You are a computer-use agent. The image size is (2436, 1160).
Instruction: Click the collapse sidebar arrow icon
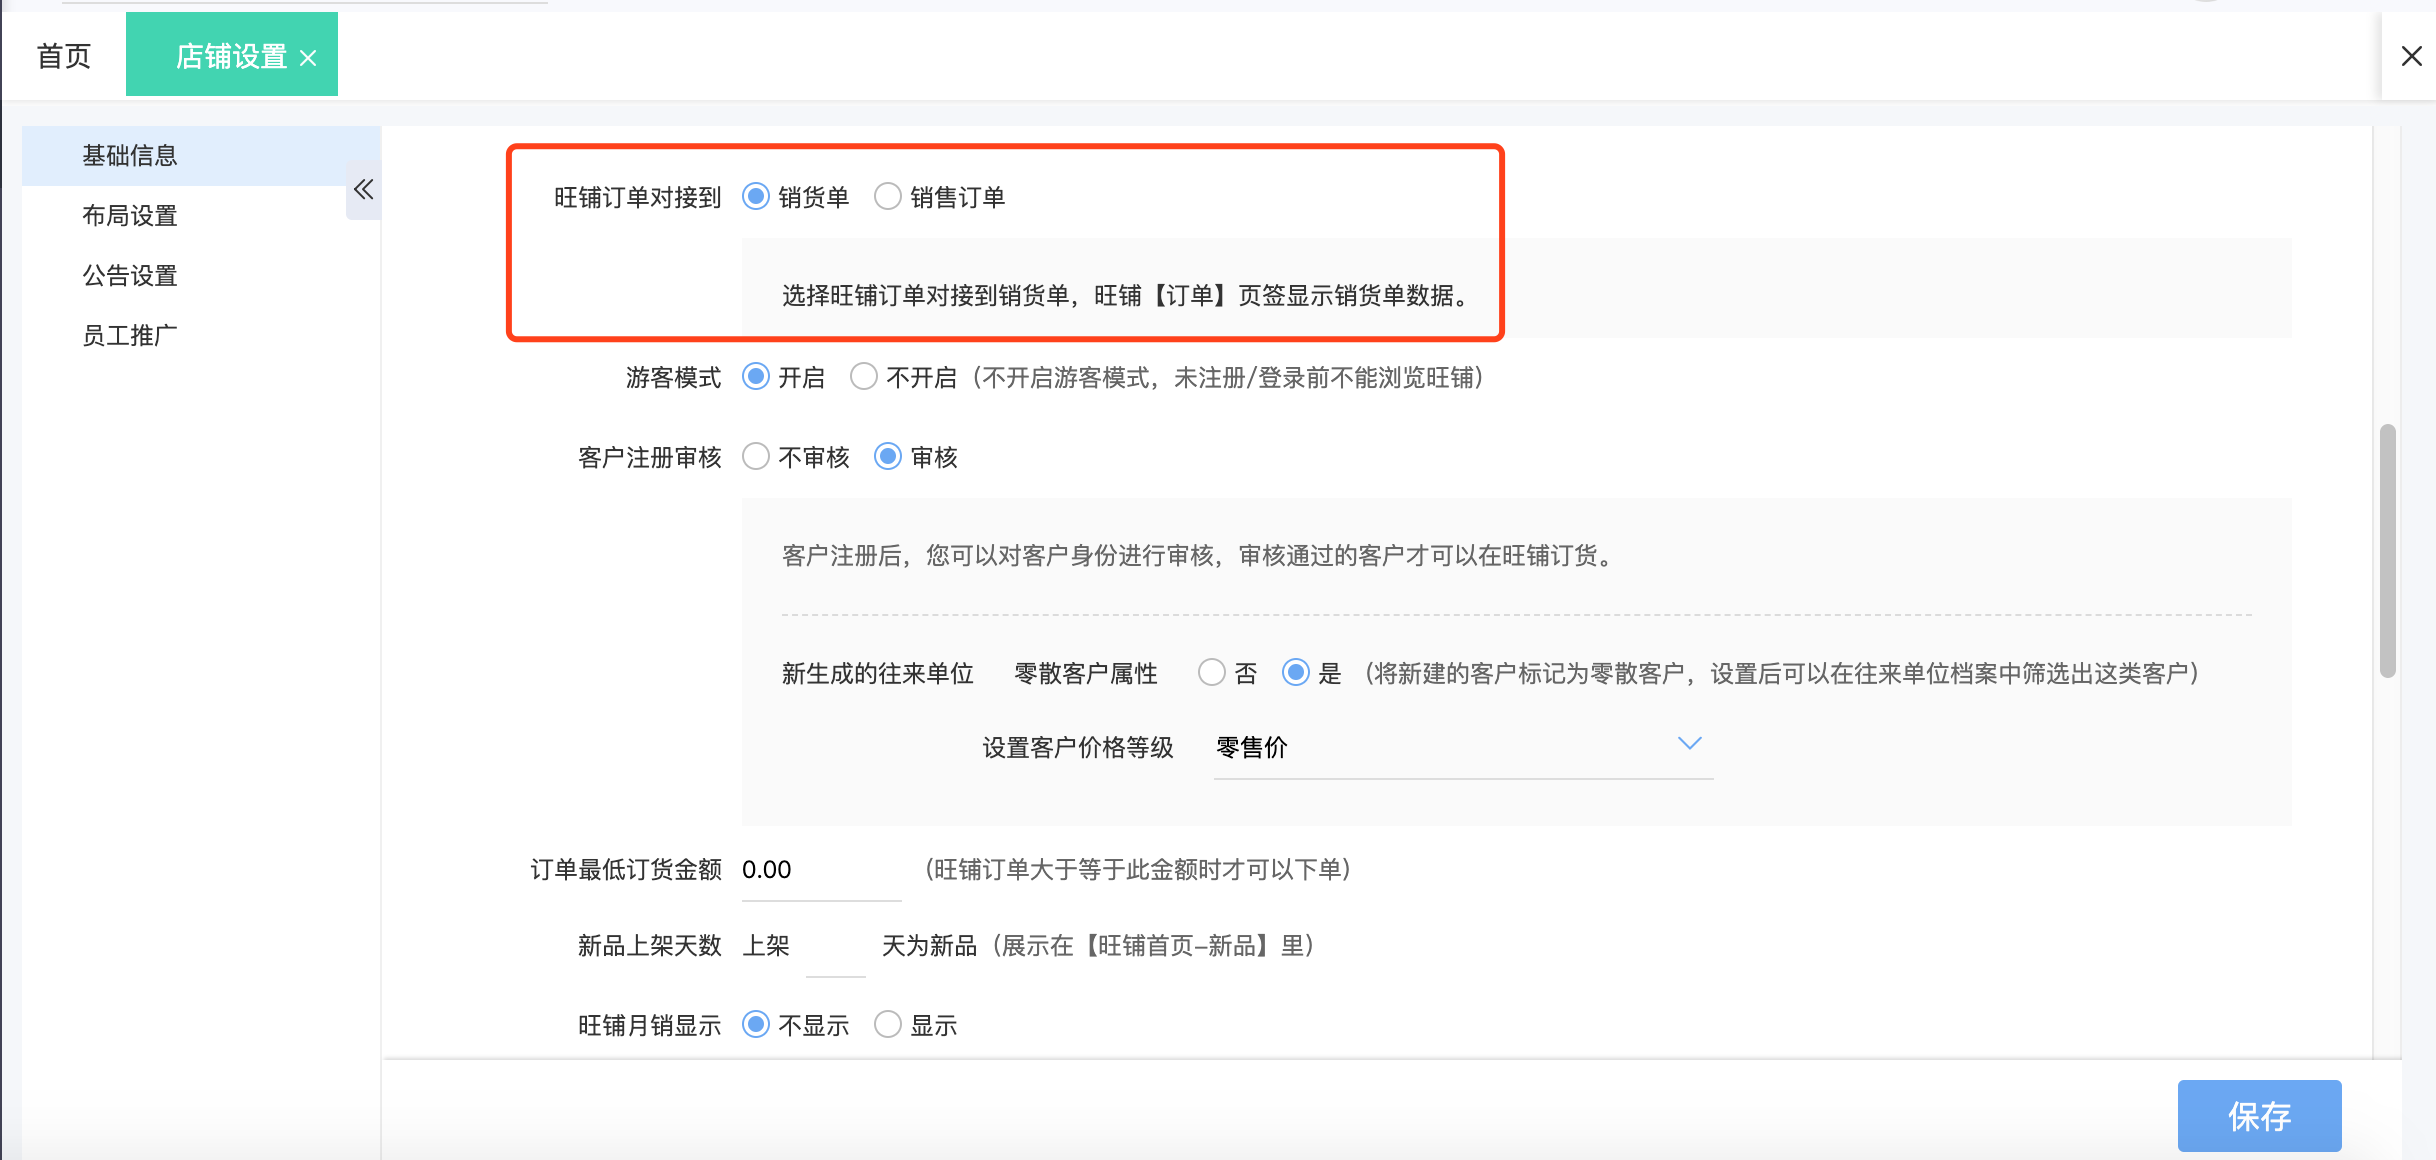(x=360, y=188)
